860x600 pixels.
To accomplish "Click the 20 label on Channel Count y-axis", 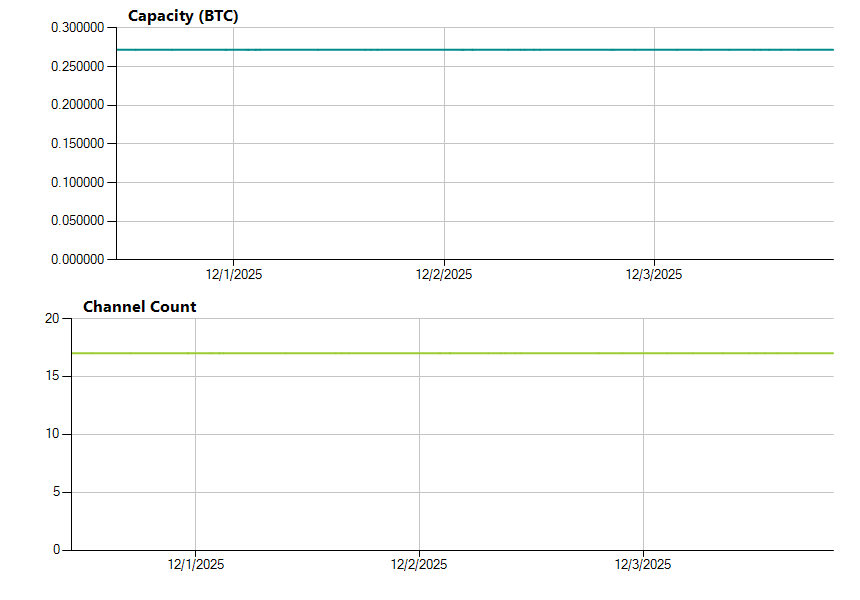I will 52,319.
